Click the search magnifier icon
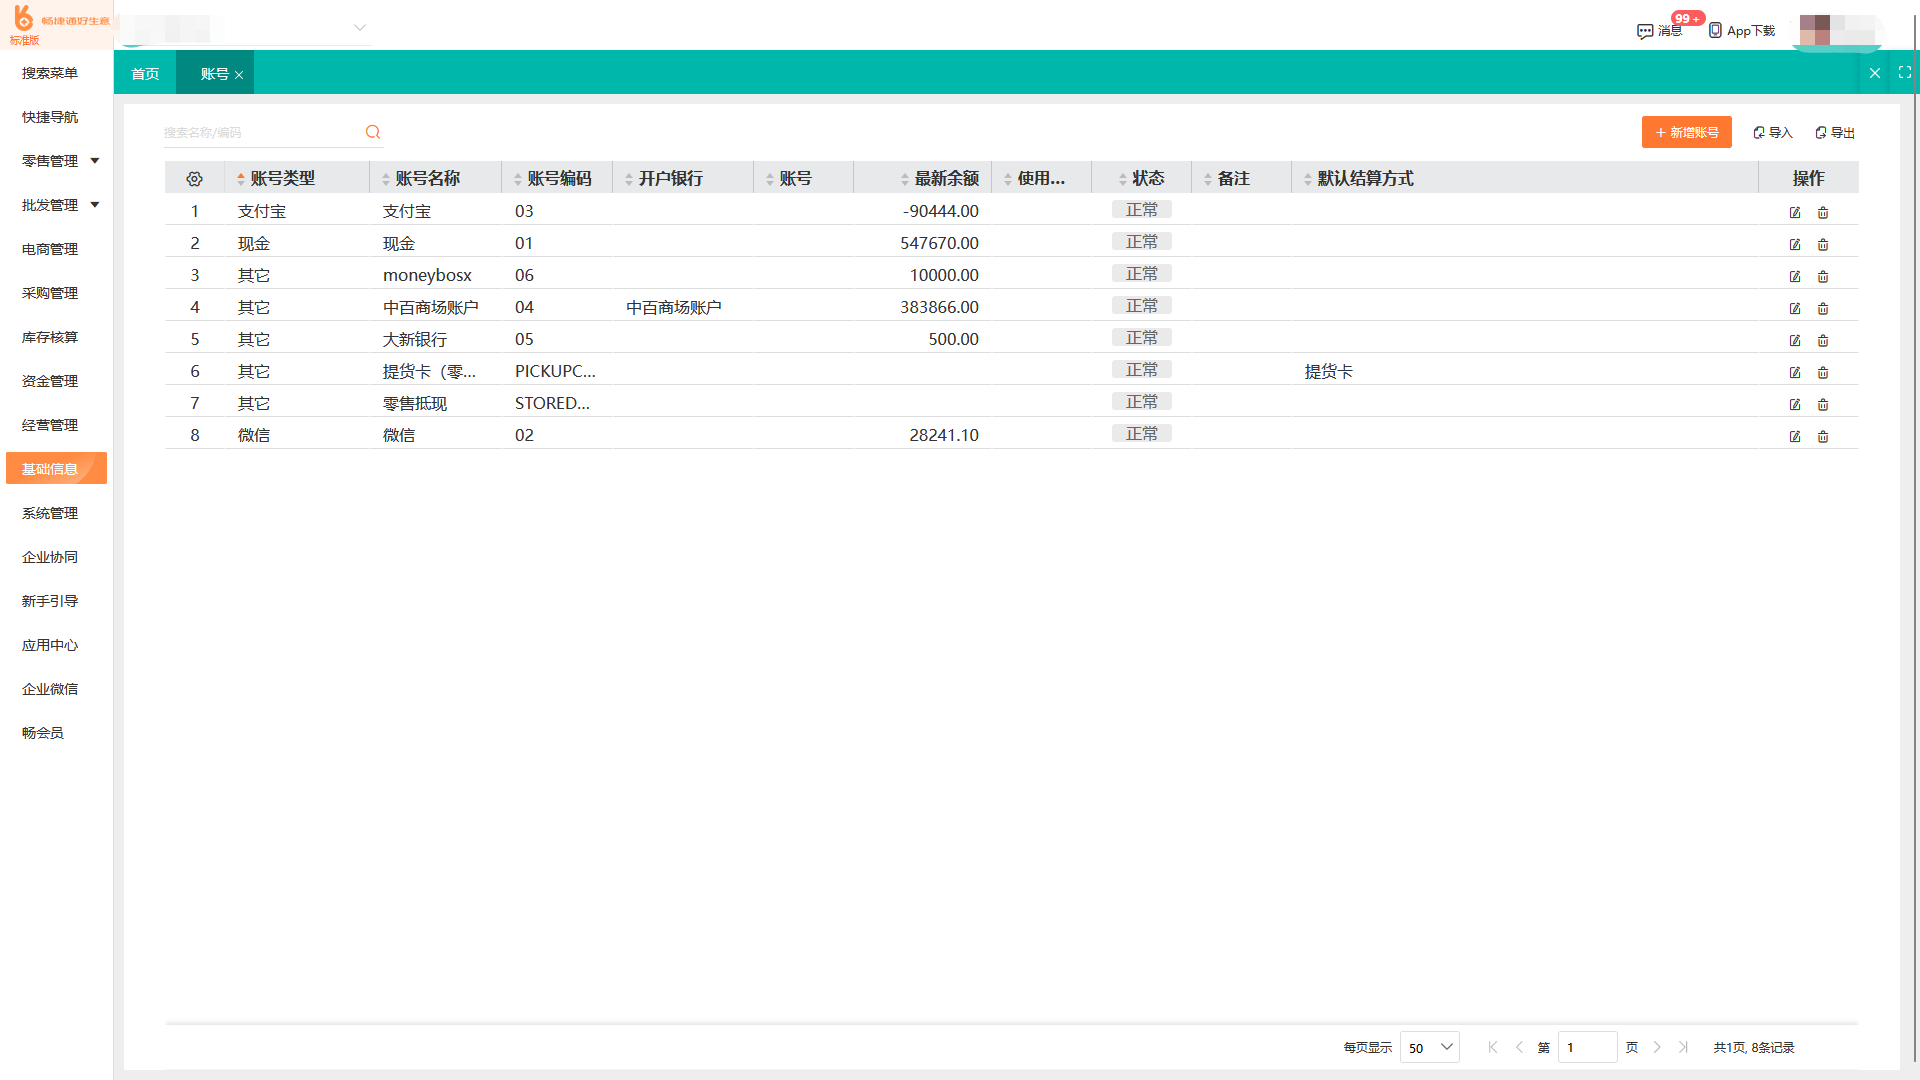This screenshot has height=1080, width=1920. pos(373,131)
